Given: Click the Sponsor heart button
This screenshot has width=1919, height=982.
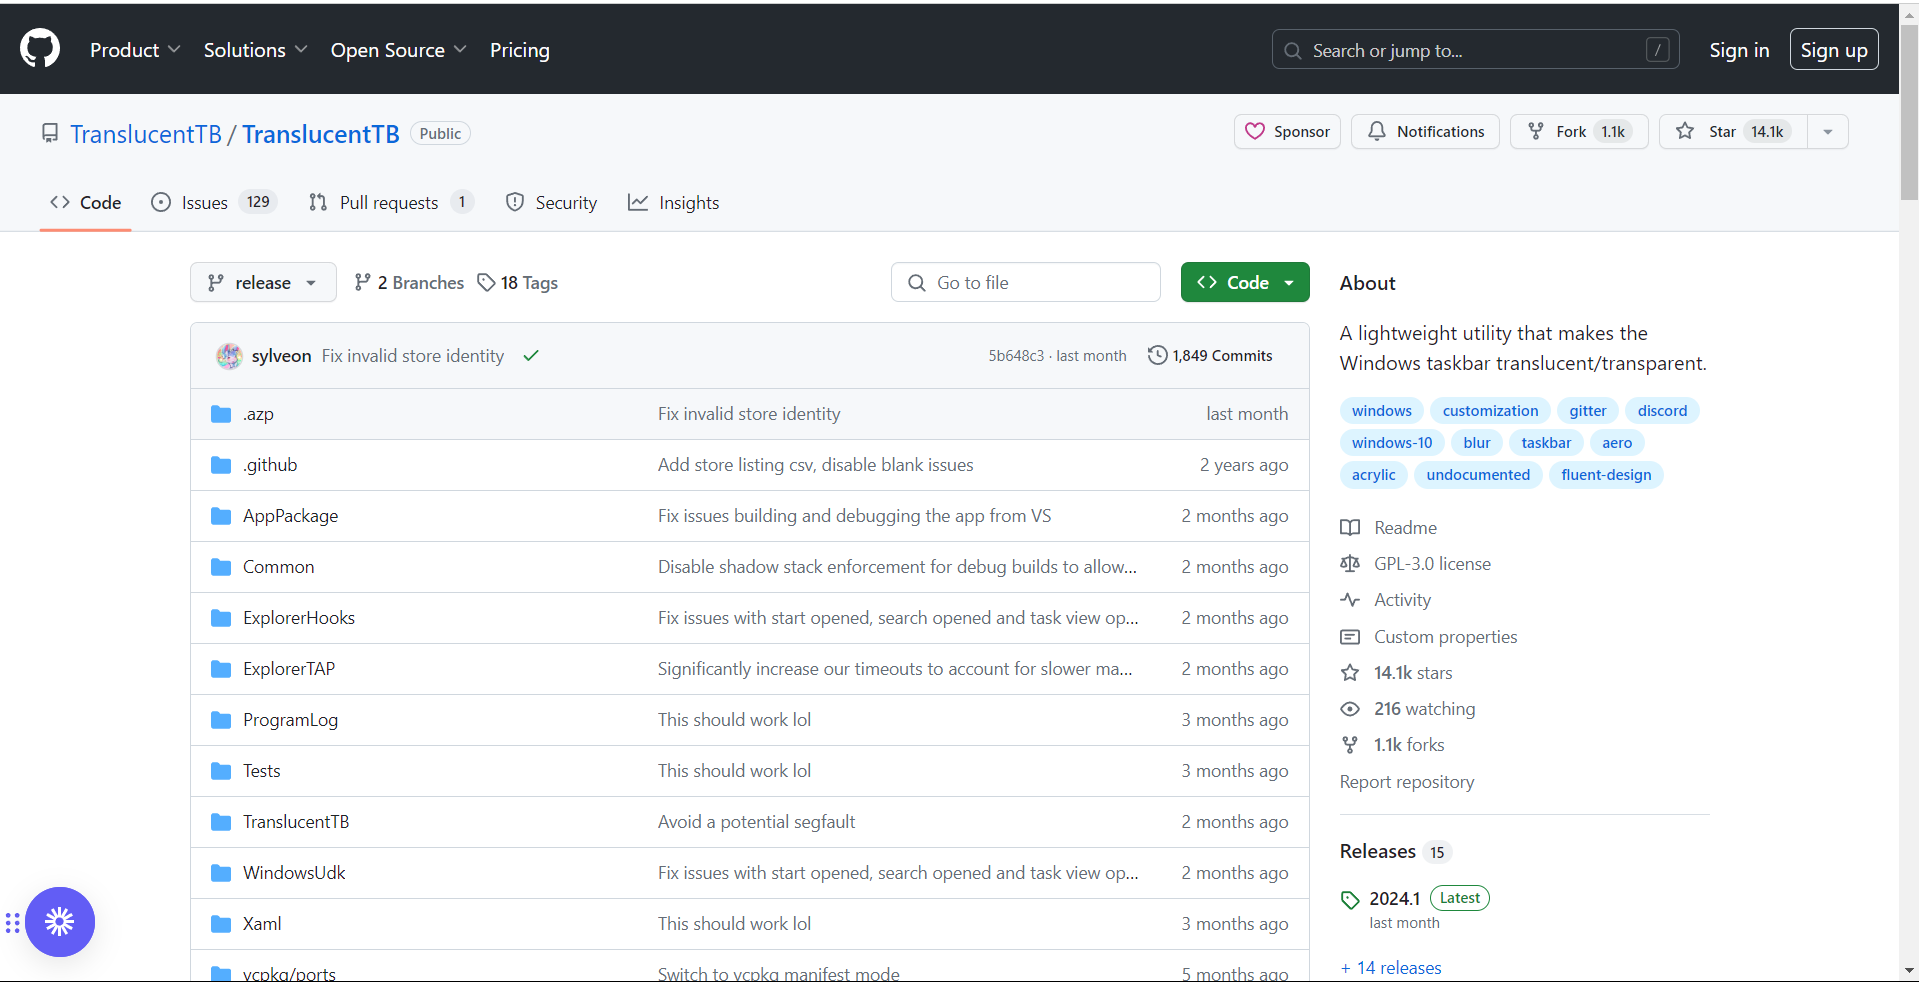Looking at the screenshot, I should tap(1287, 132).
